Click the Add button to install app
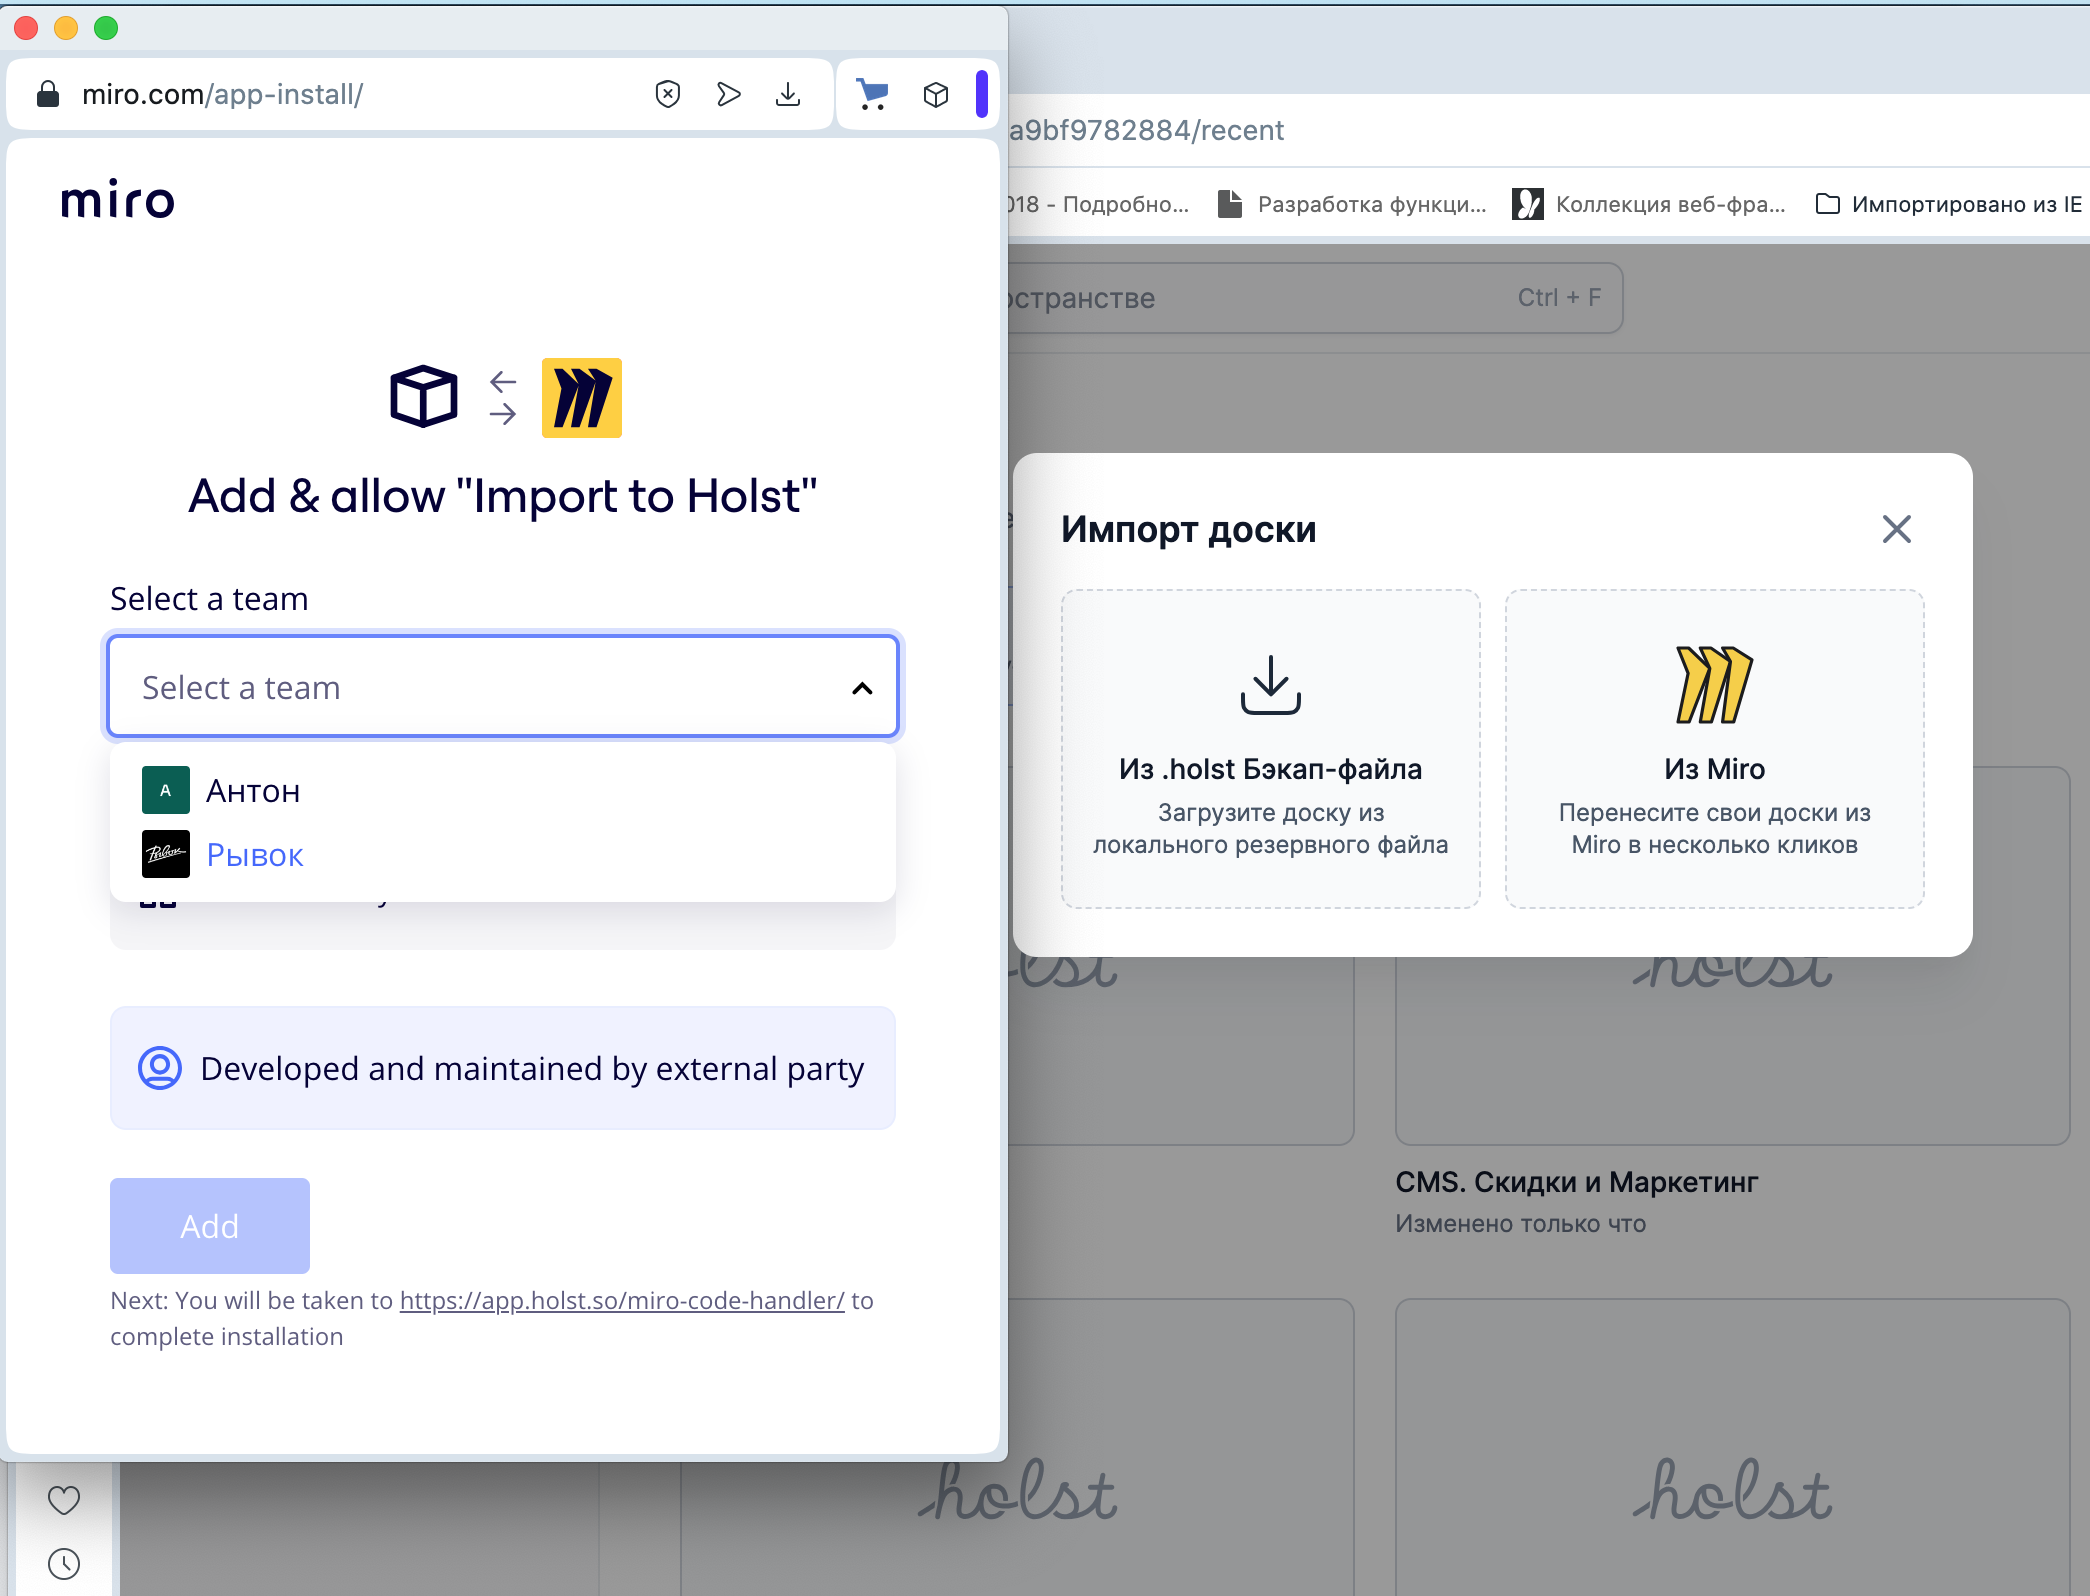The height and width of the screenshot is (1596, 2090). click(x=210, y=1226)
